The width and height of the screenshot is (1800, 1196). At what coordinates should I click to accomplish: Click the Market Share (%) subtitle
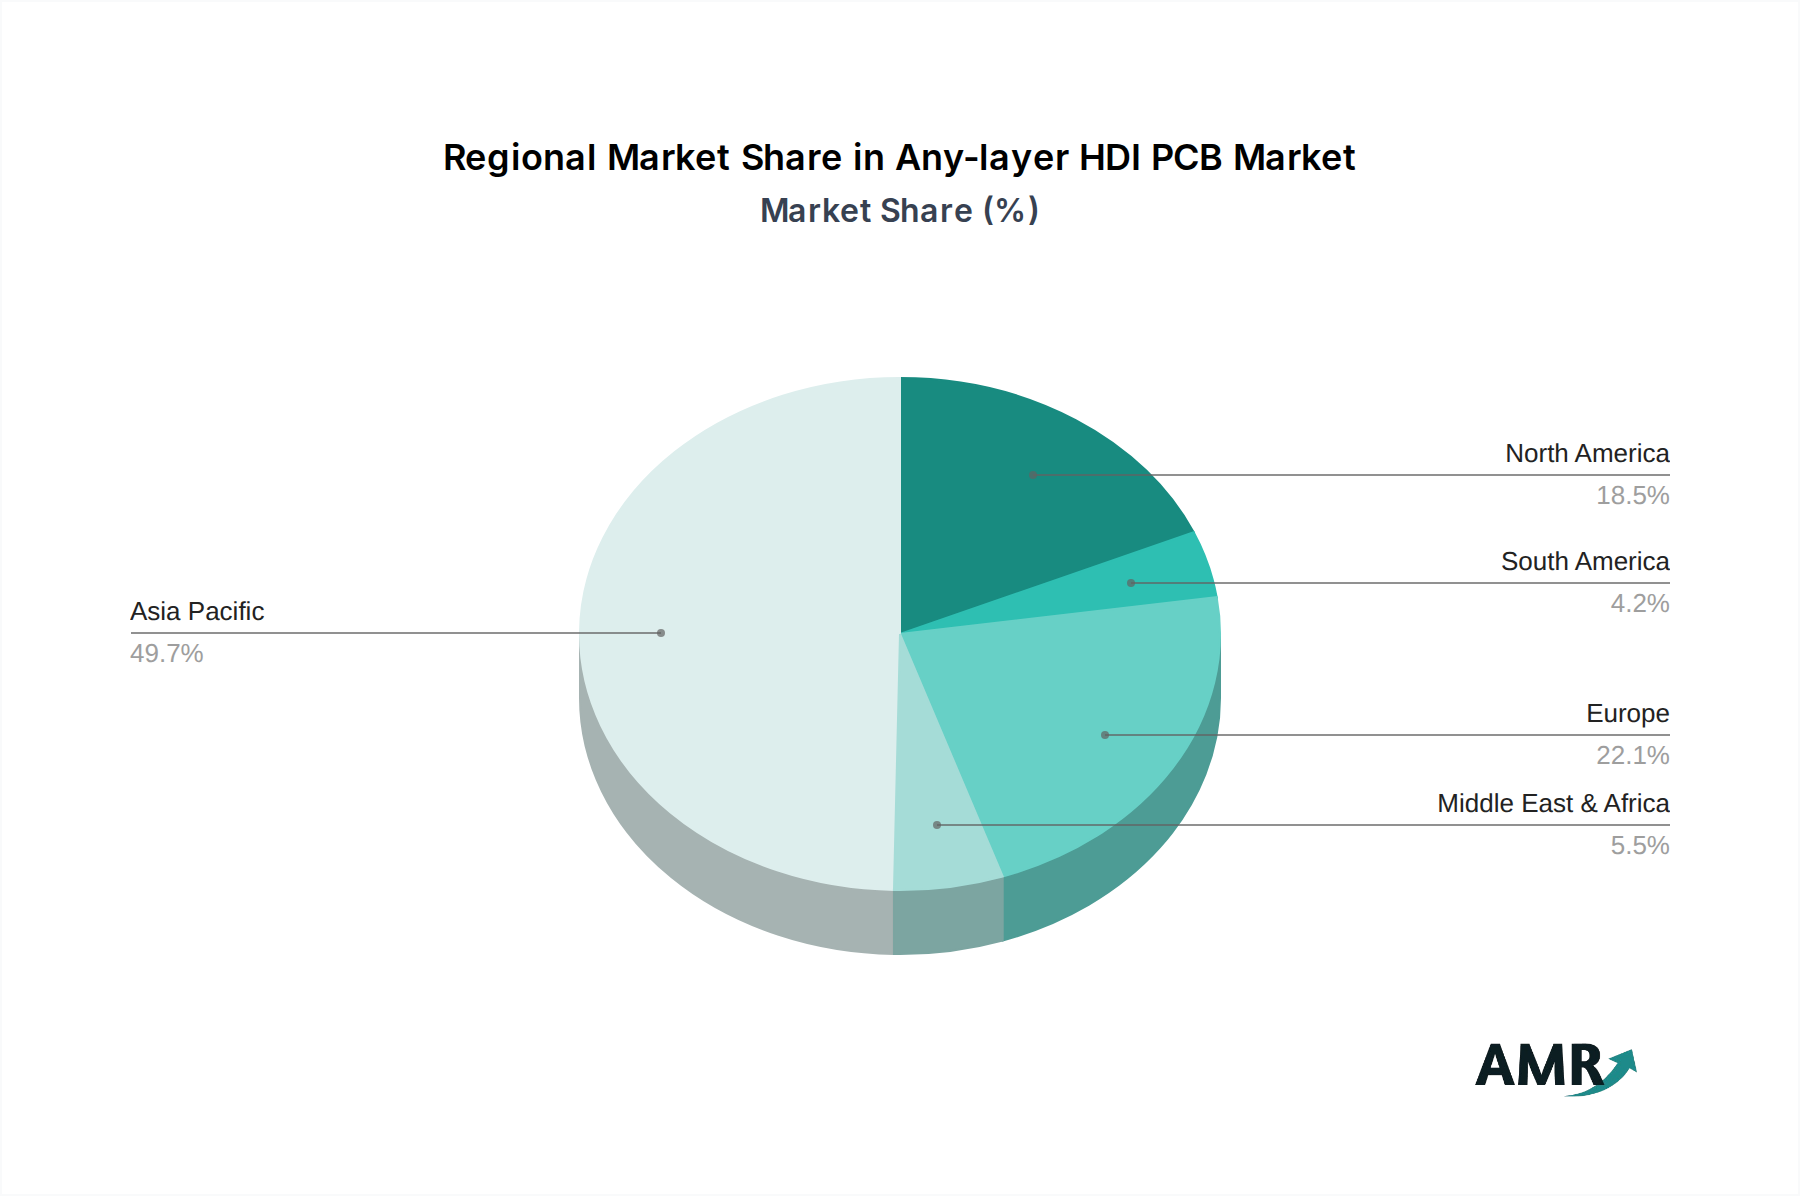point(899,211)
